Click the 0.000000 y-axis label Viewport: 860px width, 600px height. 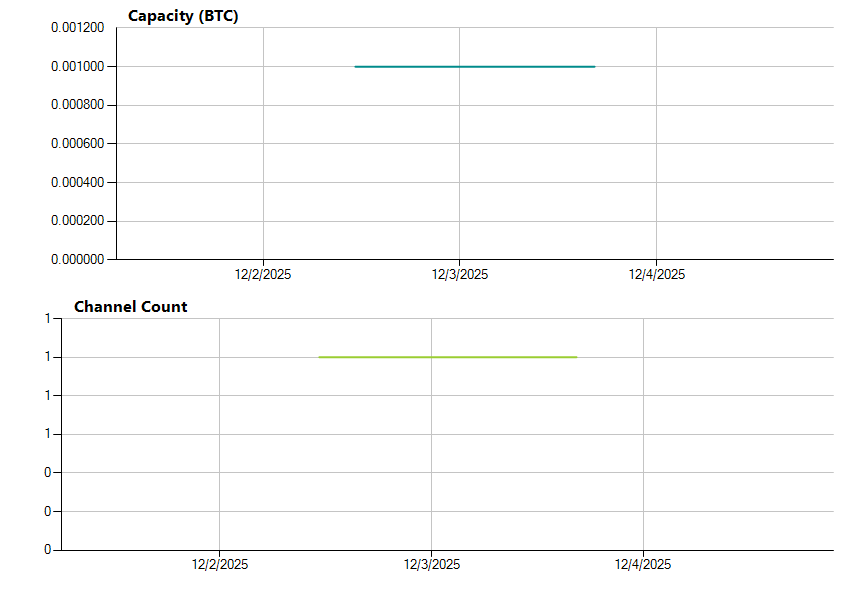click(x=77, y=259)
